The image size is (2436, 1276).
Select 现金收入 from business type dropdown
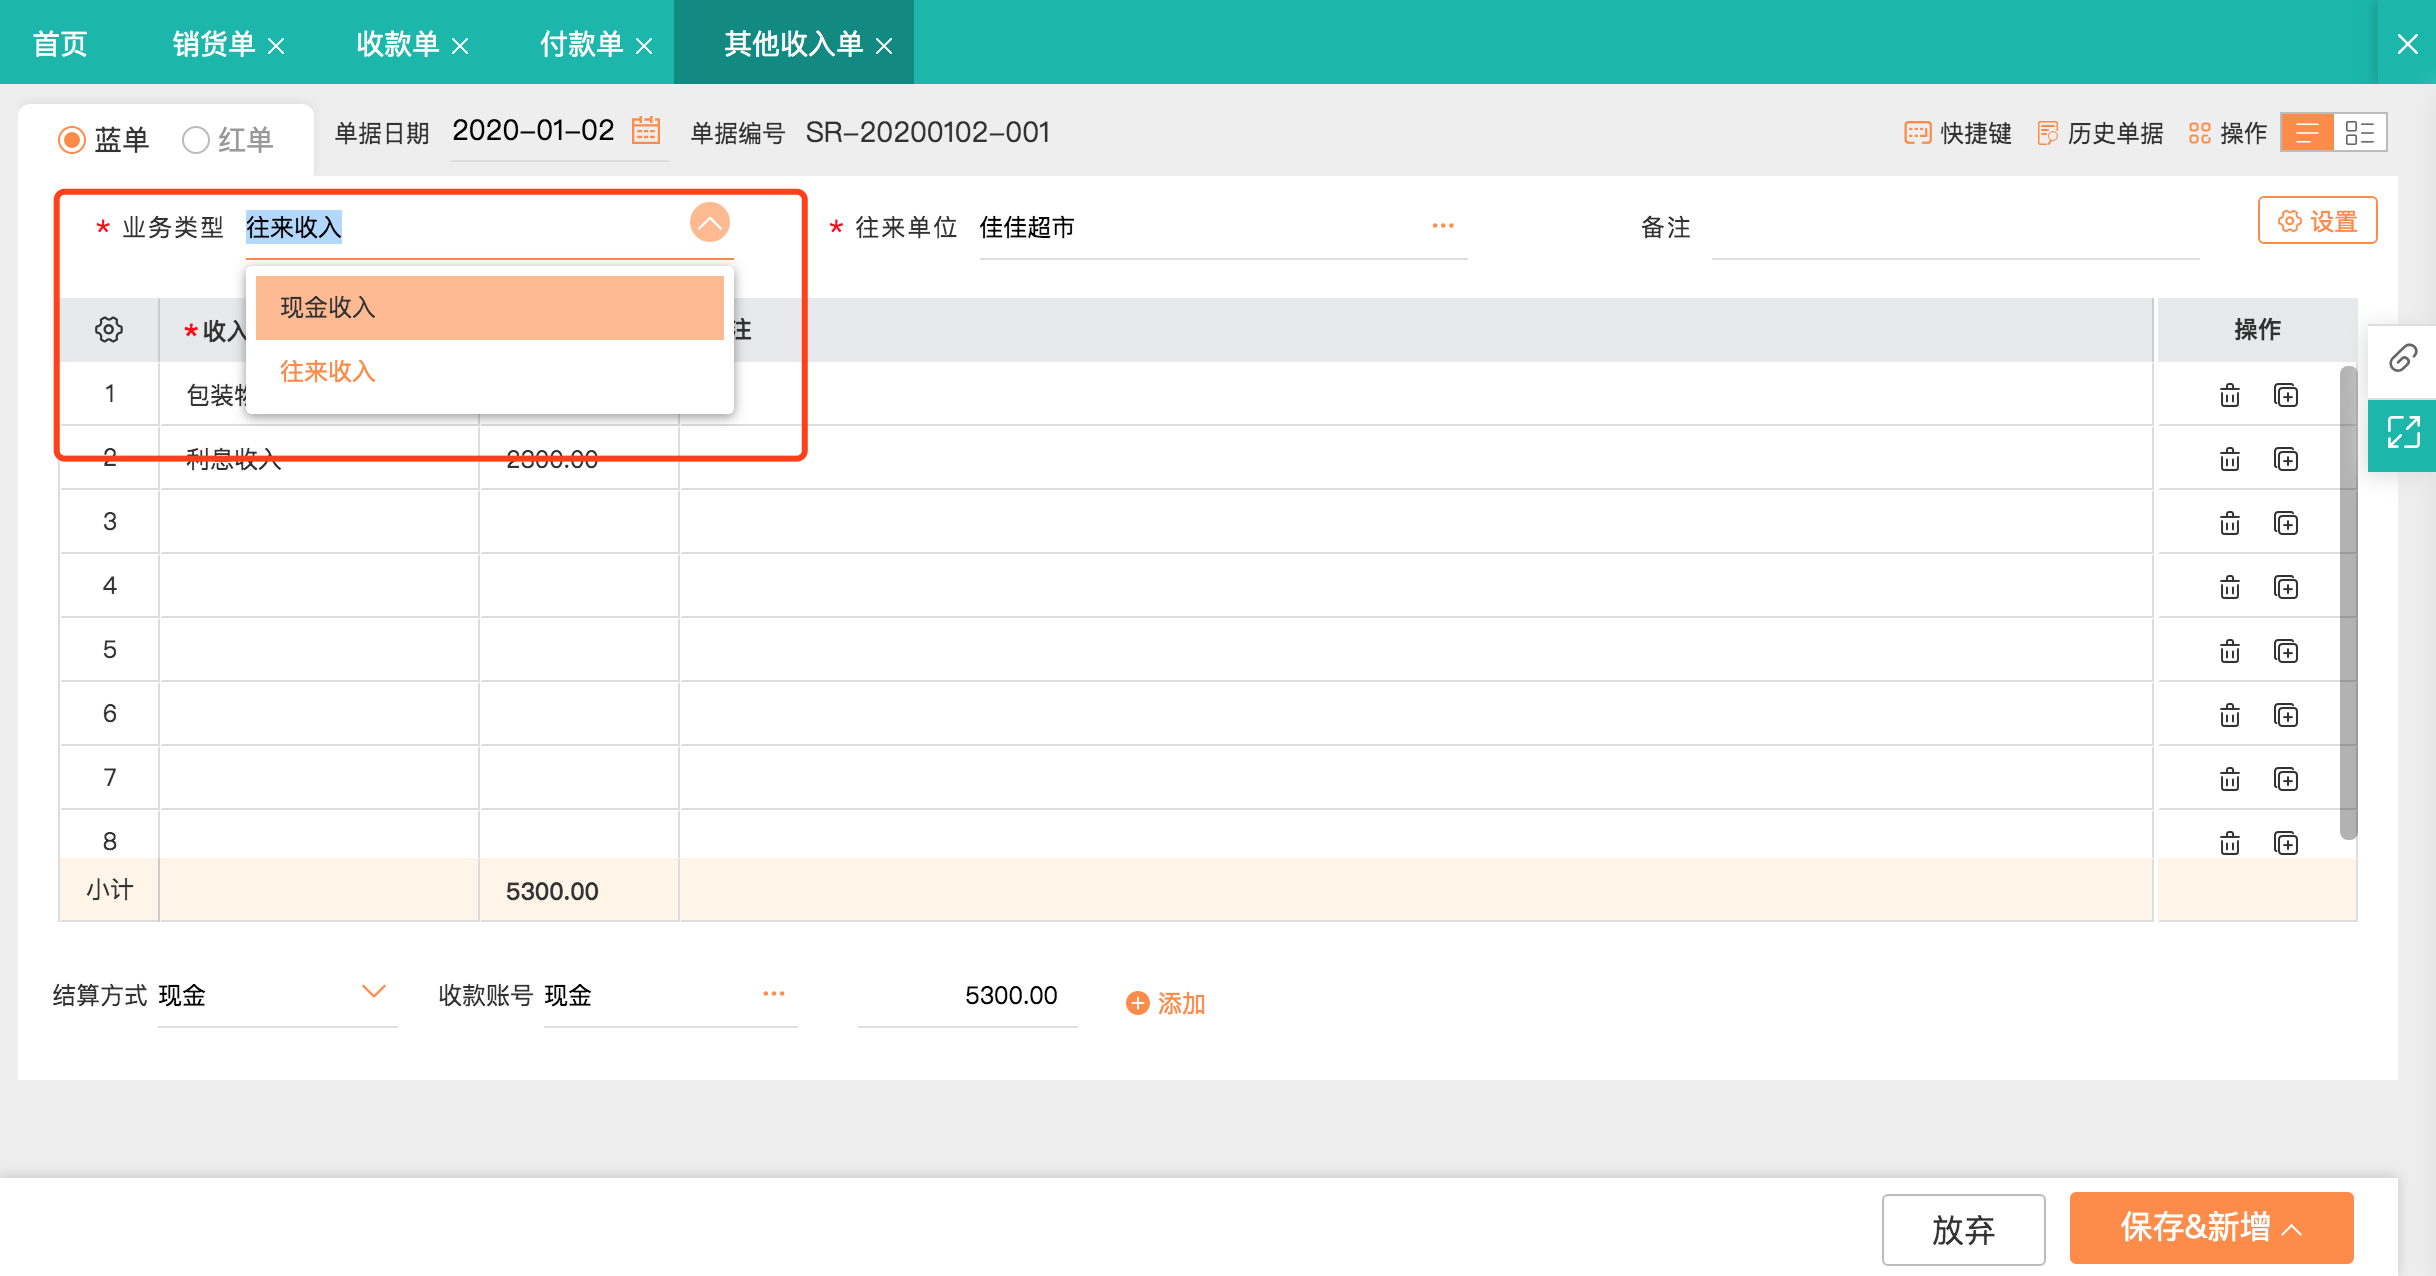pyautogui.click(x=488, y=306)
